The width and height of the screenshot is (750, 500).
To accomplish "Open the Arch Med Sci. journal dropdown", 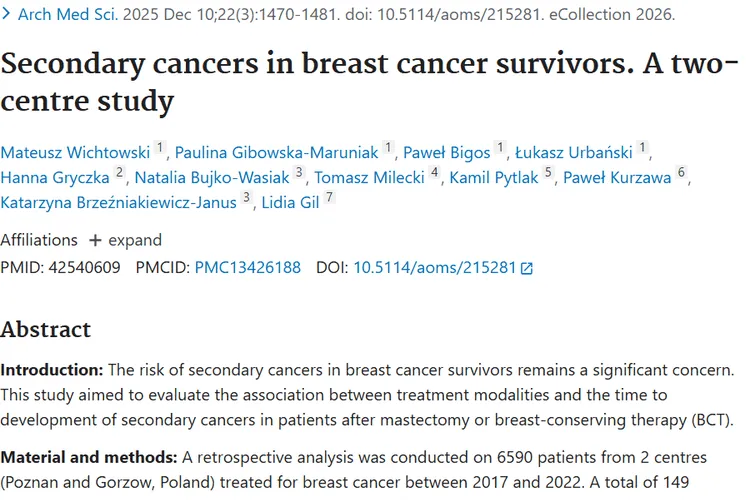I will click(68, 14).
